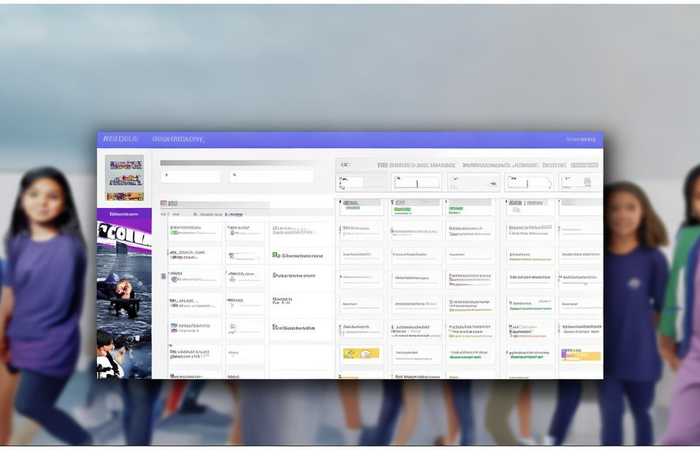Click the yellow card in the first right column
This screenshot has width=700, height=470.
click(x=361, y=353)
